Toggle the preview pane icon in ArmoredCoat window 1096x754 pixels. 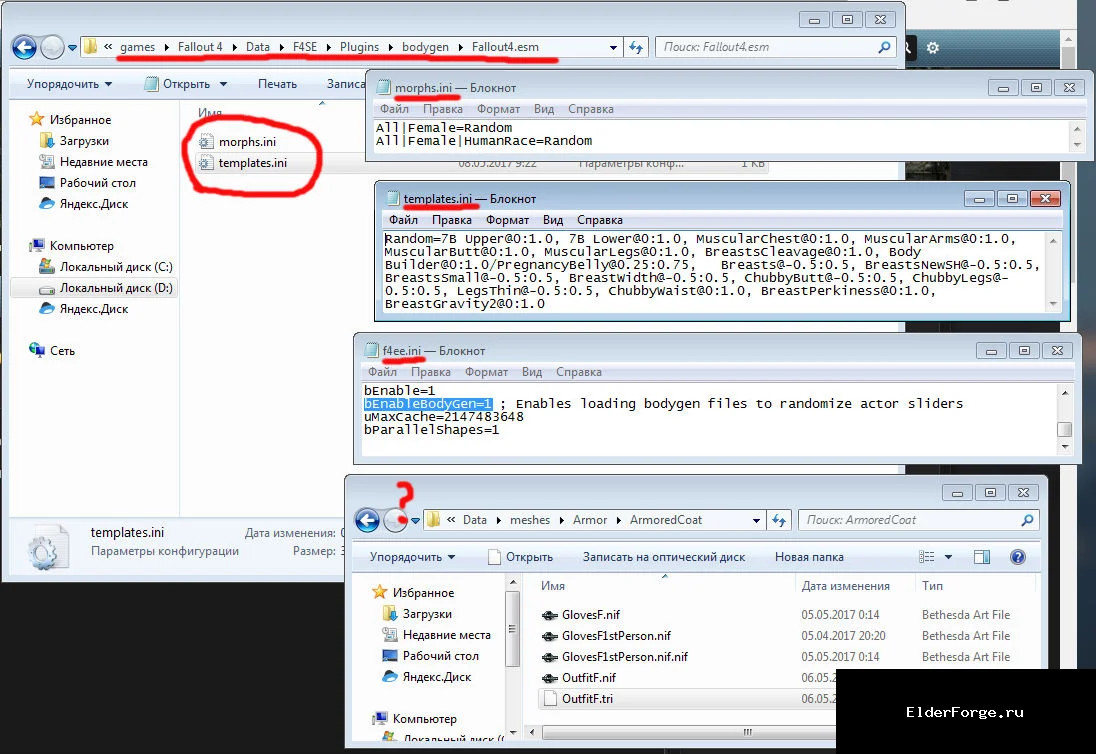click(x=982, y=557)
